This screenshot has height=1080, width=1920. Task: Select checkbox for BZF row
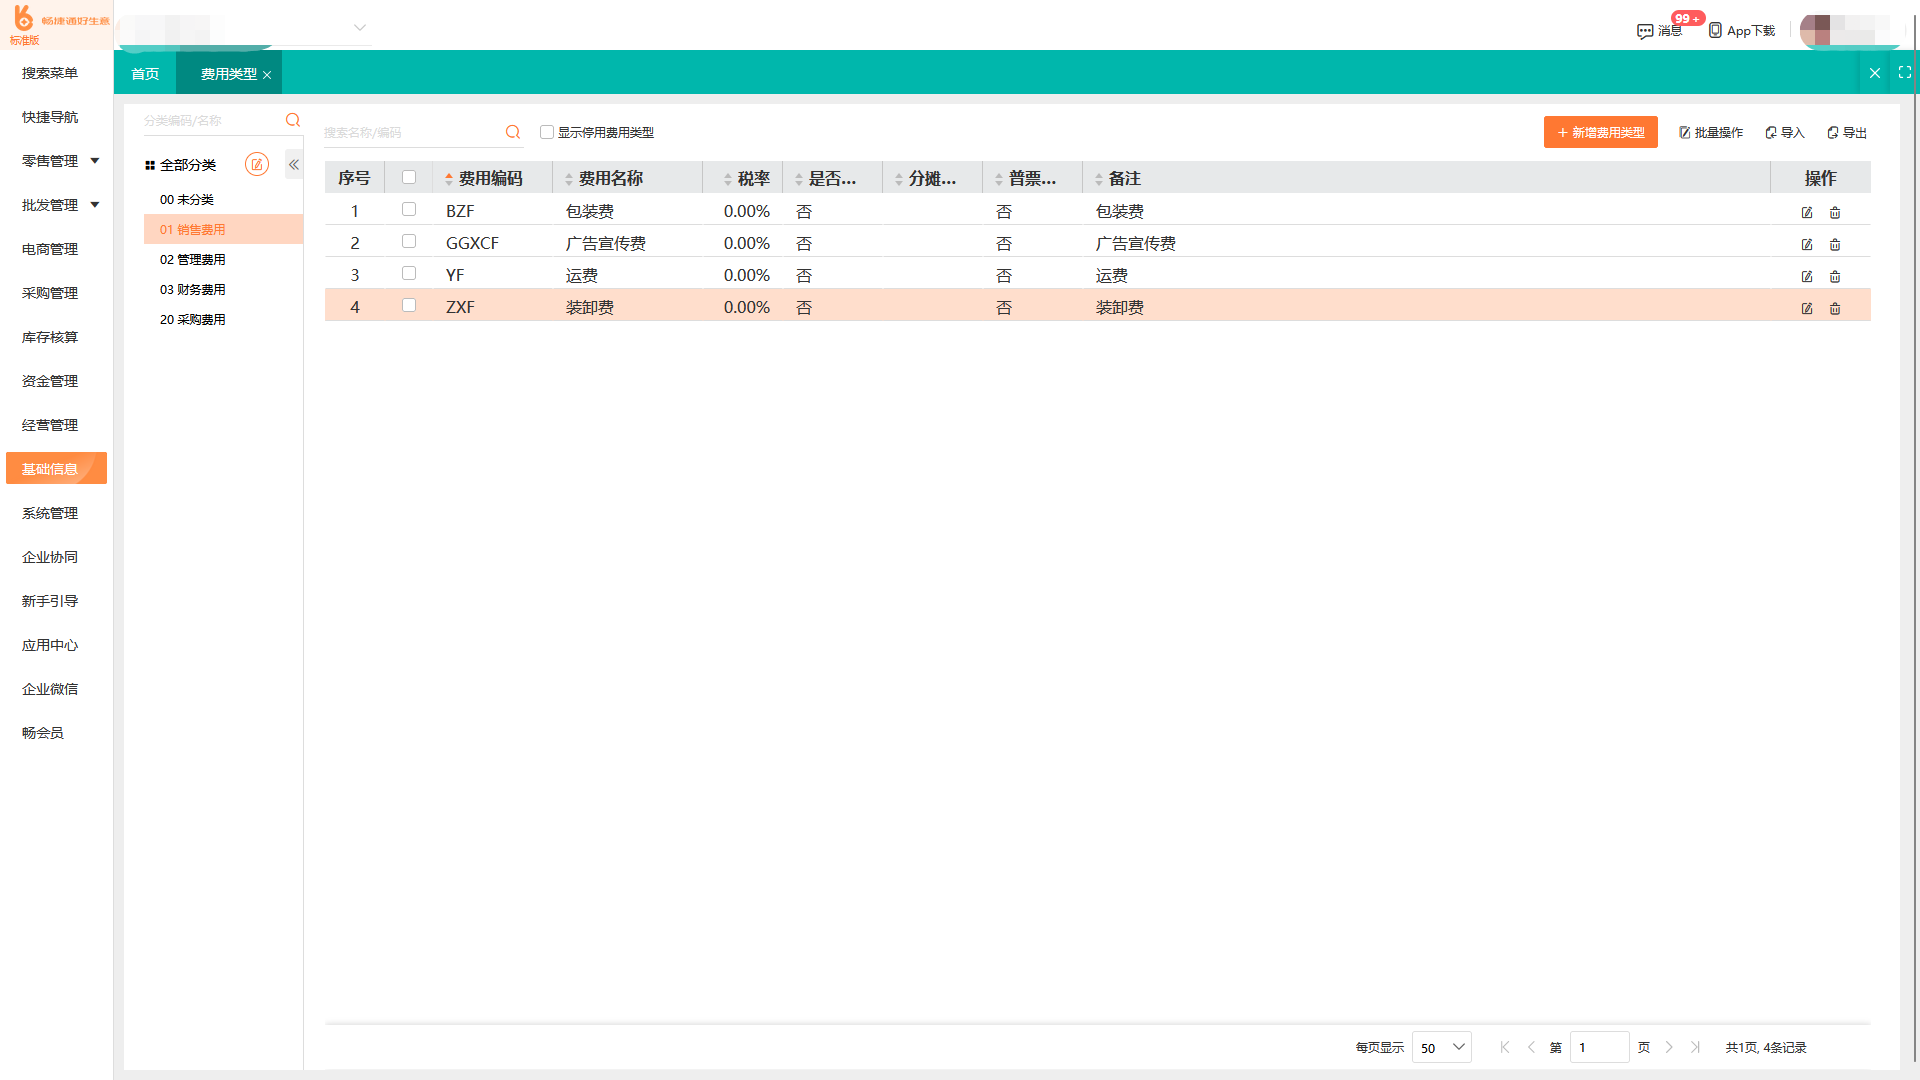(x=409, y=210)
